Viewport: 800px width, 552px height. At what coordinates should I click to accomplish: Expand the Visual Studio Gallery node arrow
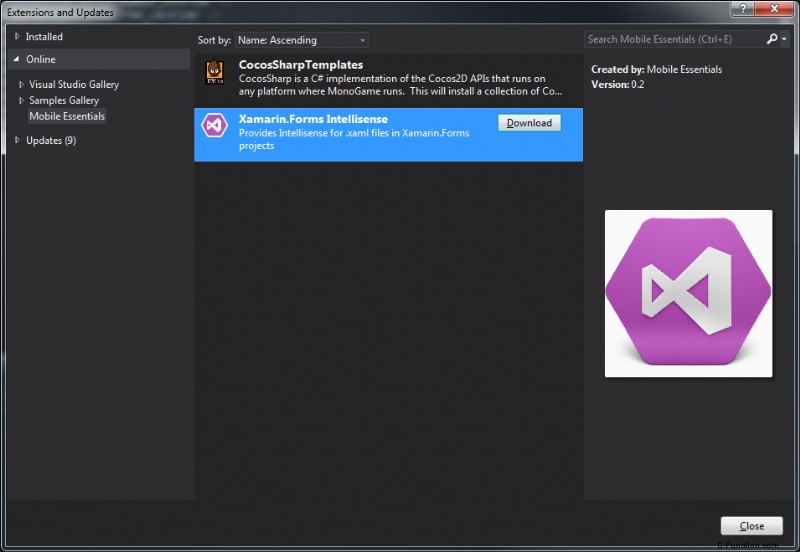[x=21, y=85]
